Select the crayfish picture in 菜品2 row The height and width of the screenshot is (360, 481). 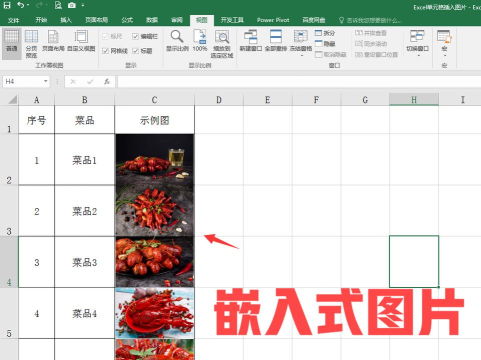click(x=155, y=211)
